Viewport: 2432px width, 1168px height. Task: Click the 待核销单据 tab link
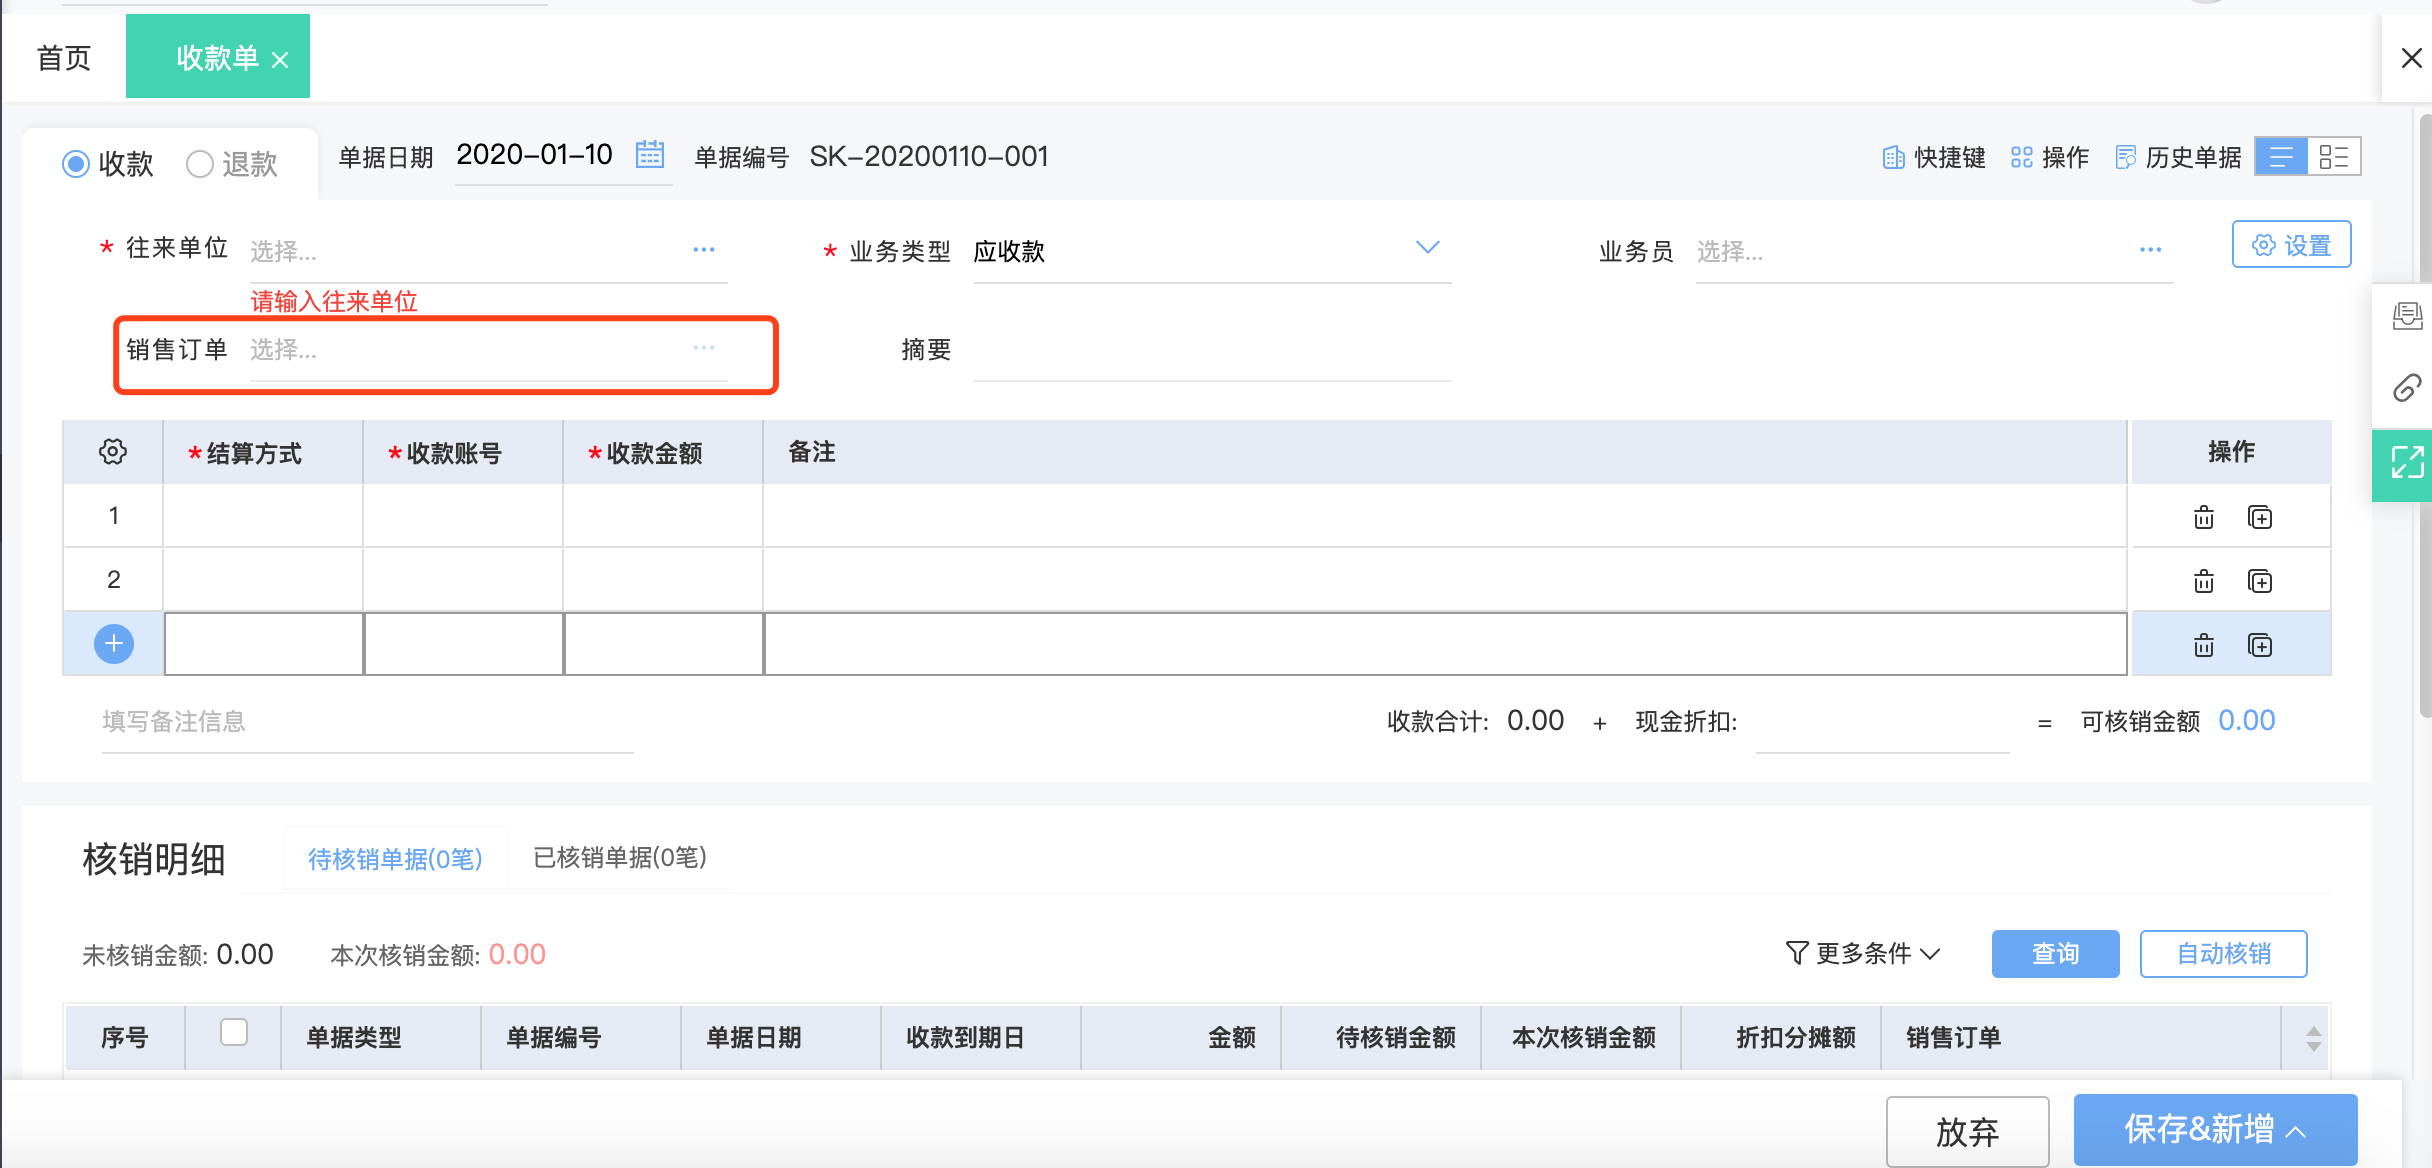392,858
